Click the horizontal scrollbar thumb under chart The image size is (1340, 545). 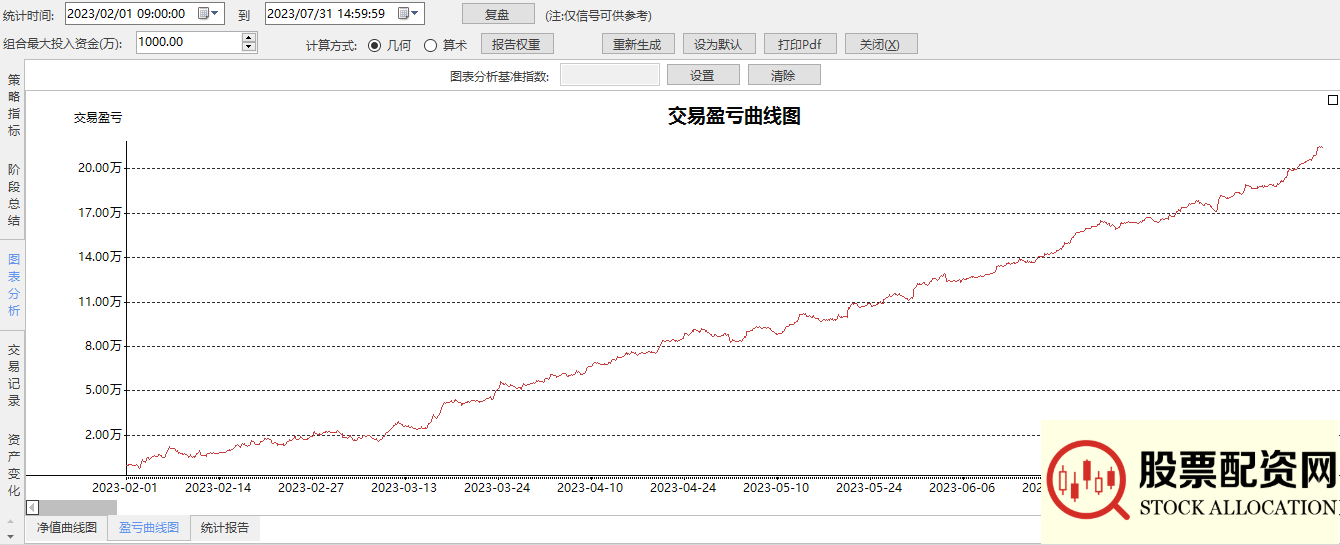(76, 507)
